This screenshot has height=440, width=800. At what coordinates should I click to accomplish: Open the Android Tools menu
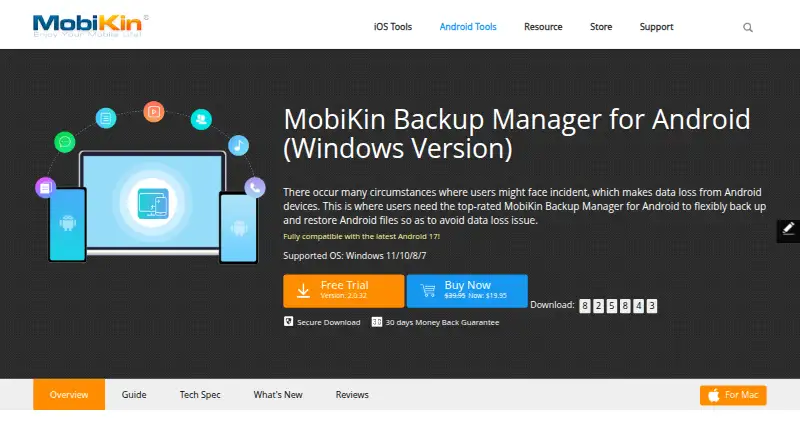tap(468, 27)
